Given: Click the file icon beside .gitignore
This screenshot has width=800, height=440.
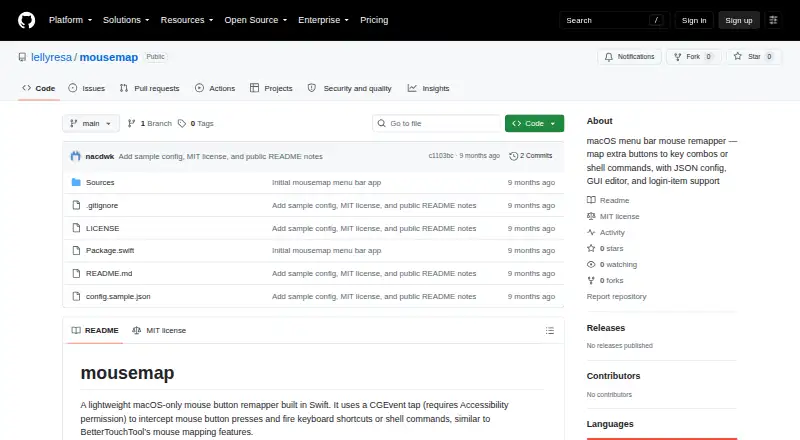Looking at the screenshot, I should click(x=76, y=205).
